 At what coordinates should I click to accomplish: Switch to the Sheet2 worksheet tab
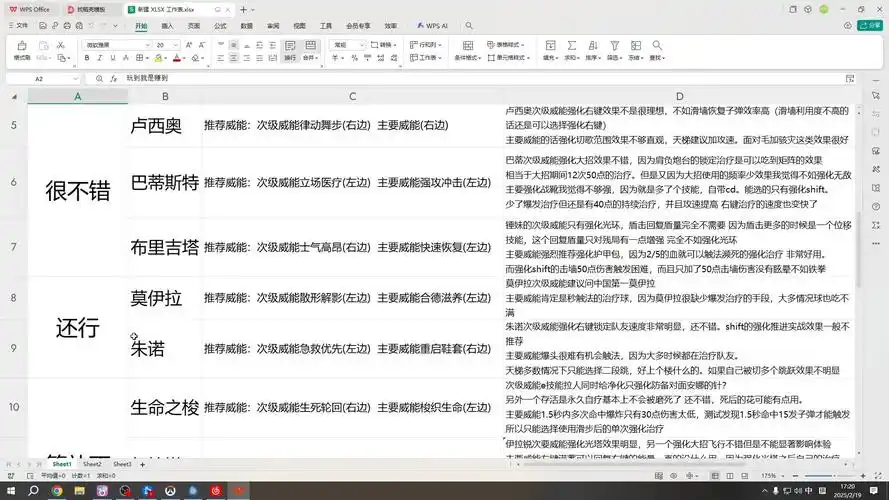(x=92, y=464)
